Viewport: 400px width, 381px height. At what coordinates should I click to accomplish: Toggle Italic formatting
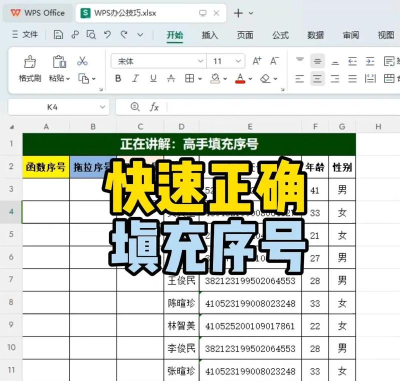pyautogui.click(x=135, y=79)
